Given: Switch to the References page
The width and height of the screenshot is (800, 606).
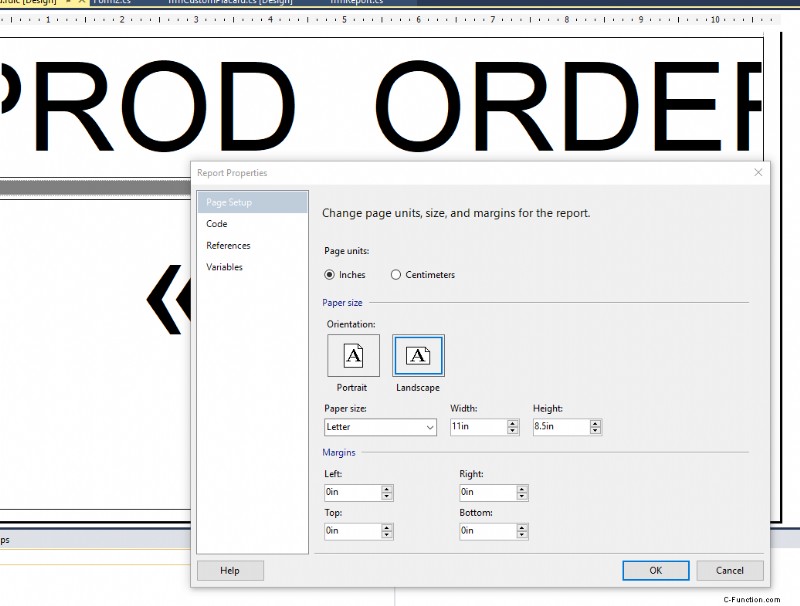Looking at the screenshot, I should (x=228, y=245).
